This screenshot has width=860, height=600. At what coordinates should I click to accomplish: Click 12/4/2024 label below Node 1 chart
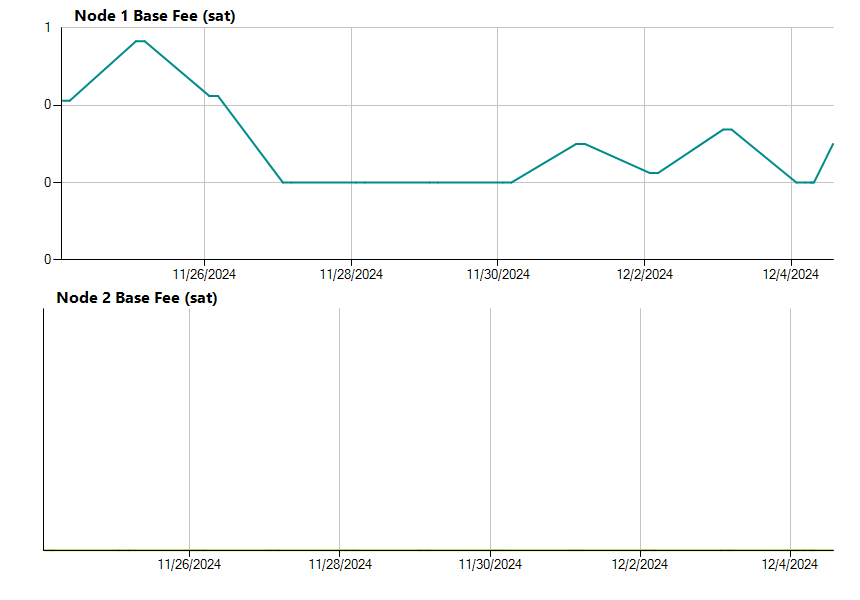point(791,274)
